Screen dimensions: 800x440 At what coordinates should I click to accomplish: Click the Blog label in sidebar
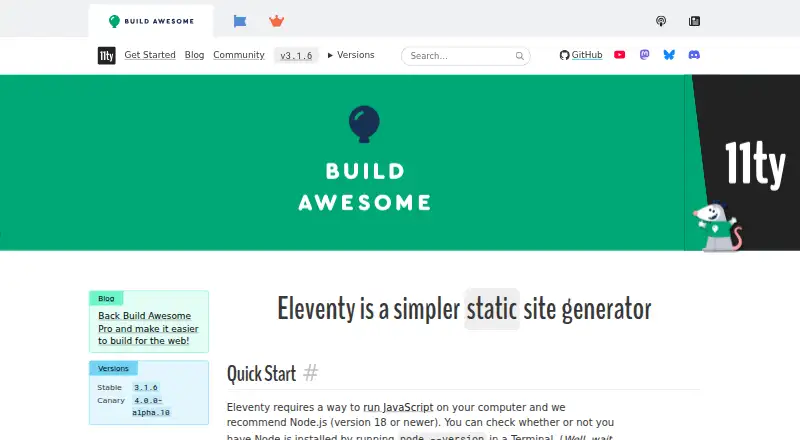[x=106, y=299]
